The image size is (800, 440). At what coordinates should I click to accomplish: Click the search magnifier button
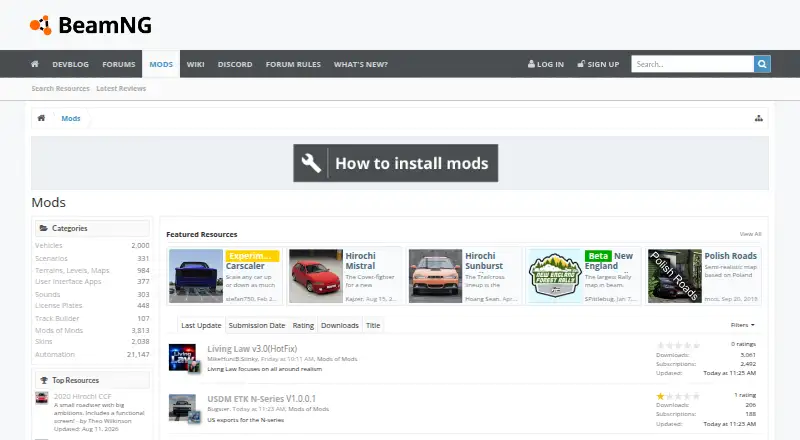(762, 64)
